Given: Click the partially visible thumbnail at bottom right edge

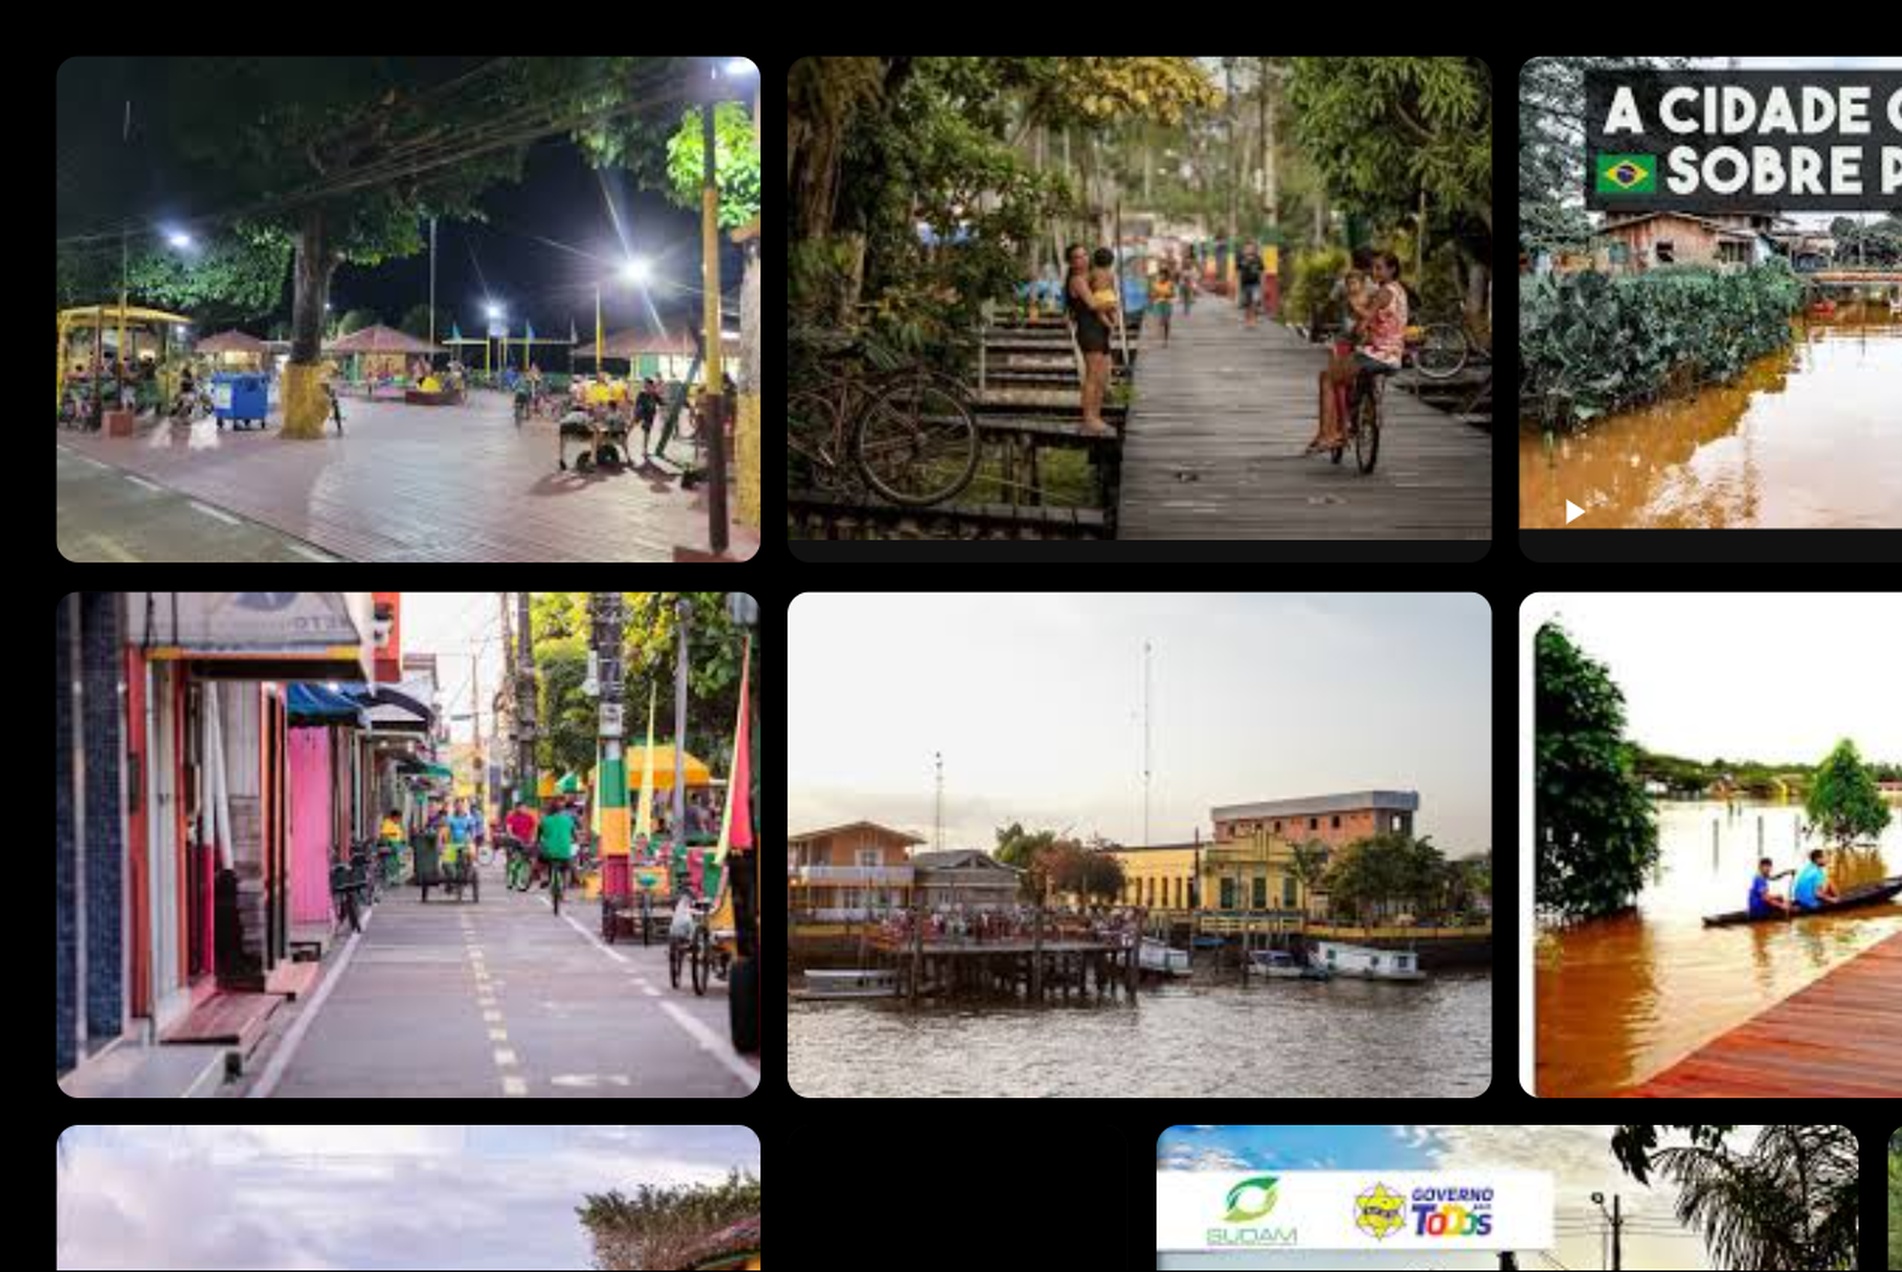Looking at the screenshot, I should click(x=1894, y=1198).
